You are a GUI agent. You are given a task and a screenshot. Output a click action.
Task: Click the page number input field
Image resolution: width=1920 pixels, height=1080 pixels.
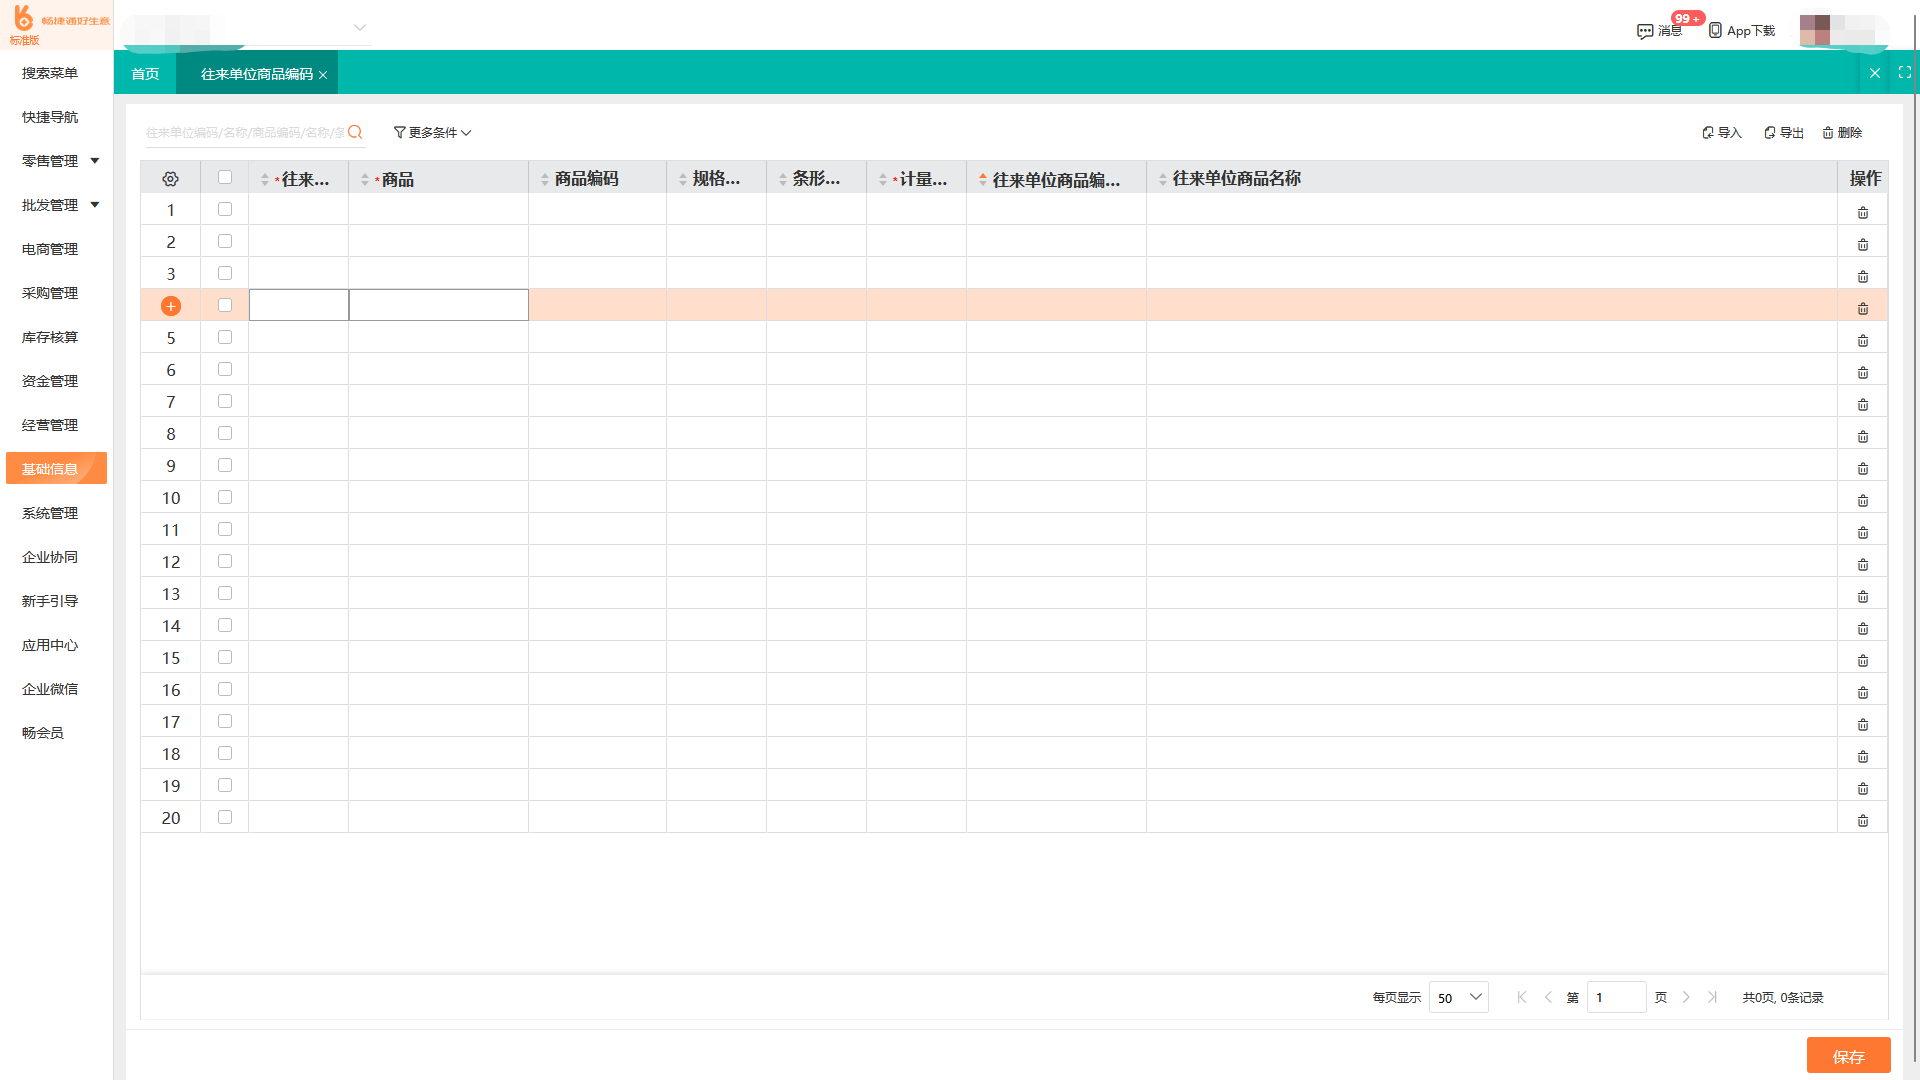[x=1615, y=997]
